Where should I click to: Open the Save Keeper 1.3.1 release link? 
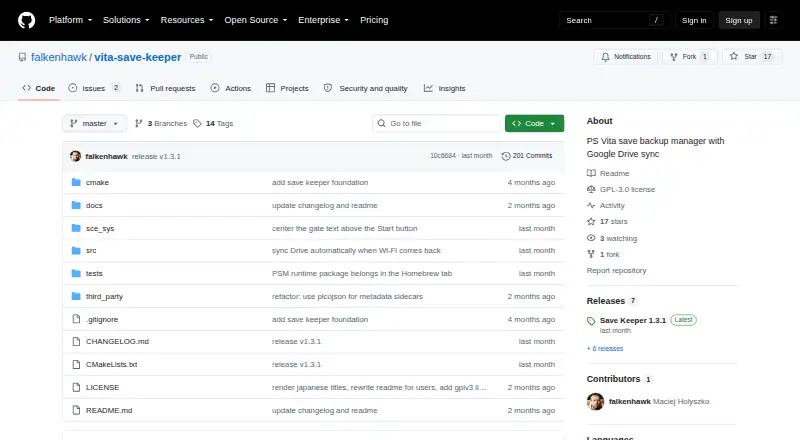click(633, 321)
